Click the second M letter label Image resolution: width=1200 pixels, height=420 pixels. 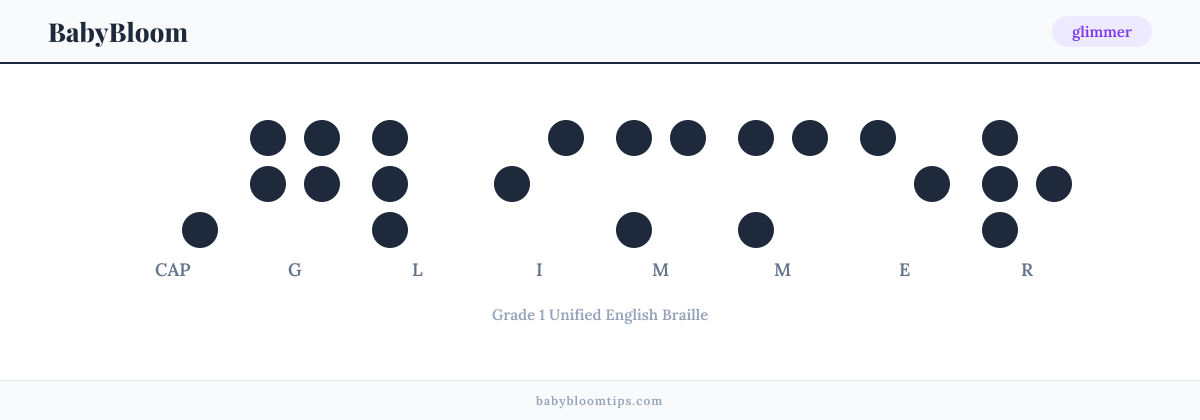click(783, 270)
